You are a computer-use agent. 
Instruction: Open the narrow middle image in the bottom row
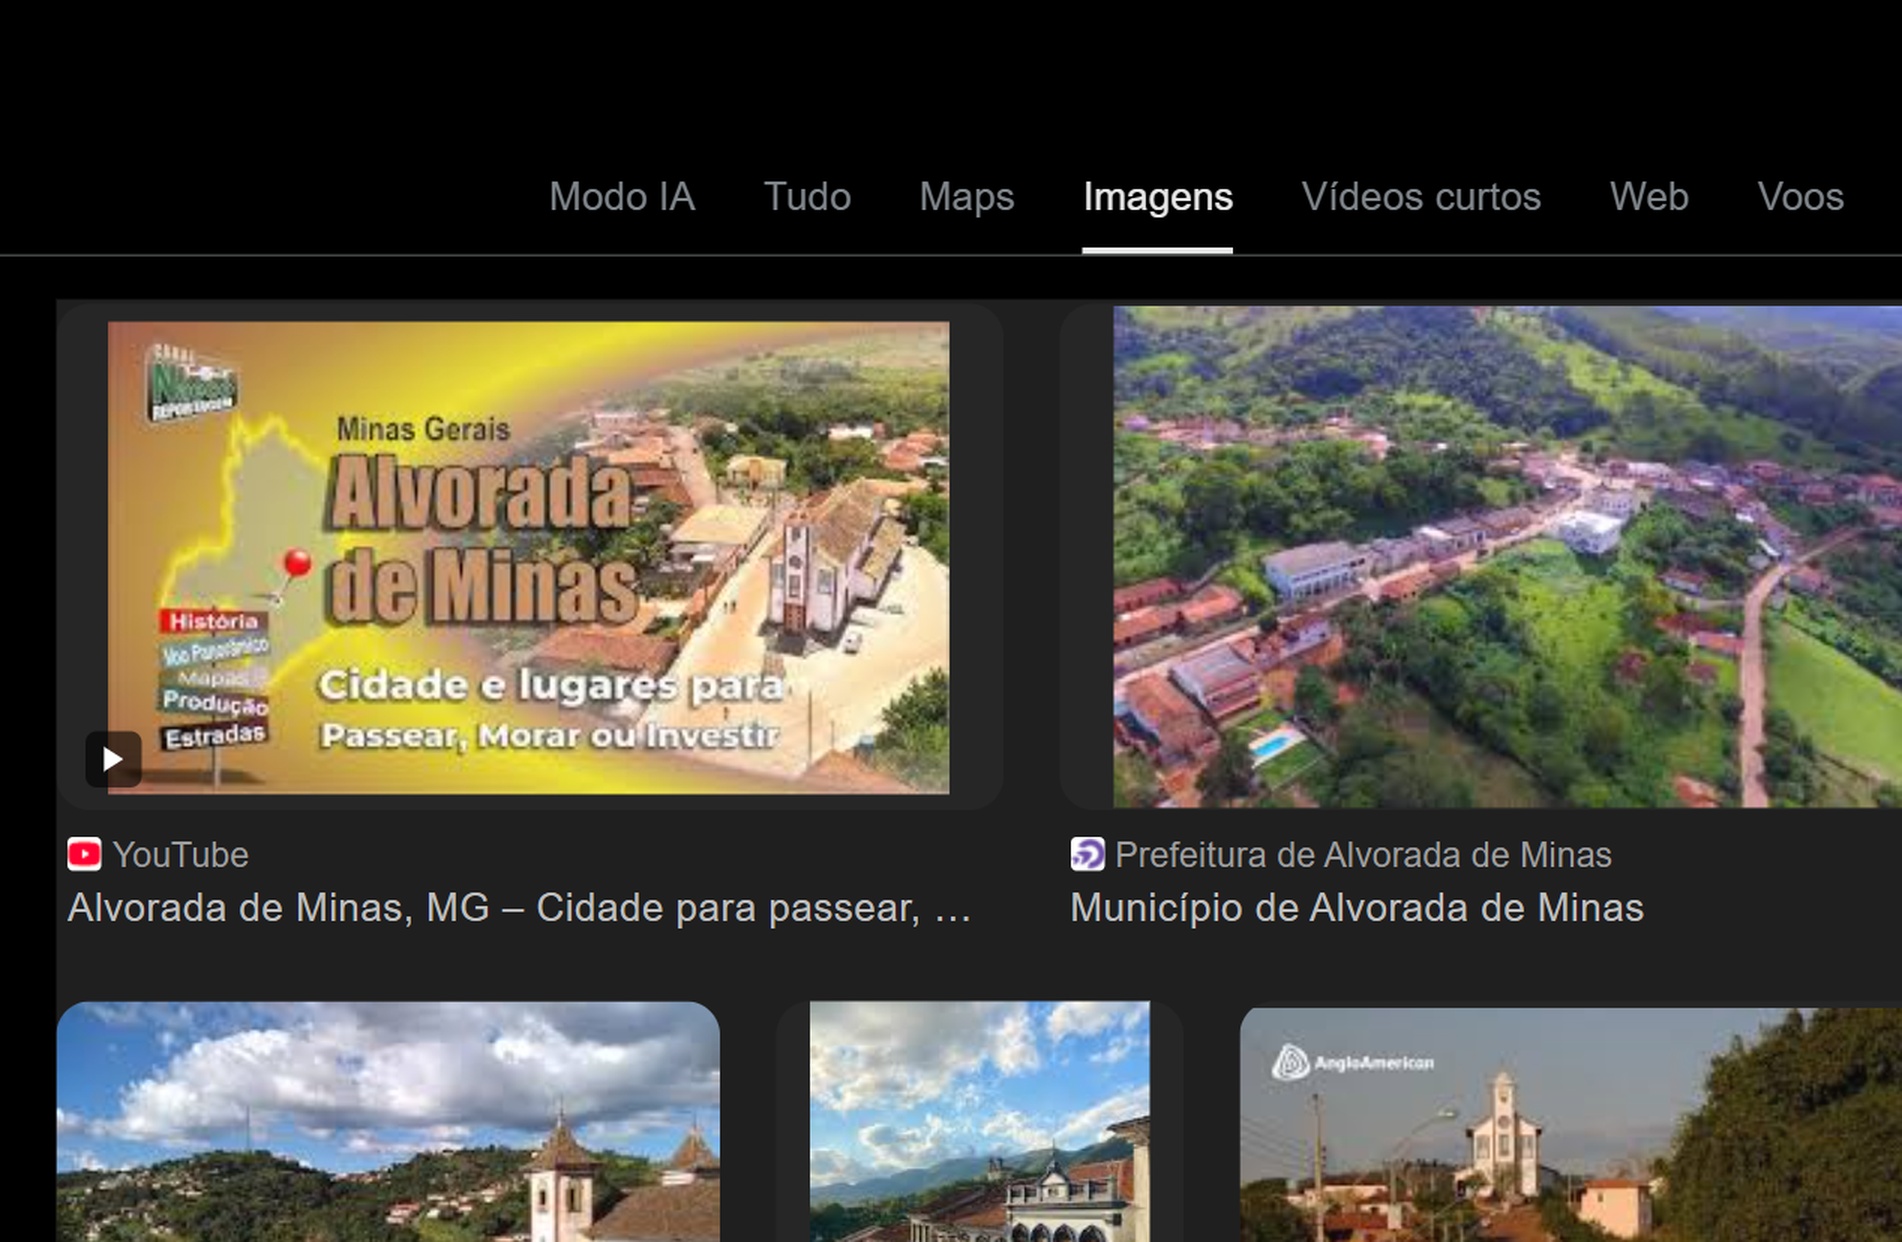[979, 1120]
